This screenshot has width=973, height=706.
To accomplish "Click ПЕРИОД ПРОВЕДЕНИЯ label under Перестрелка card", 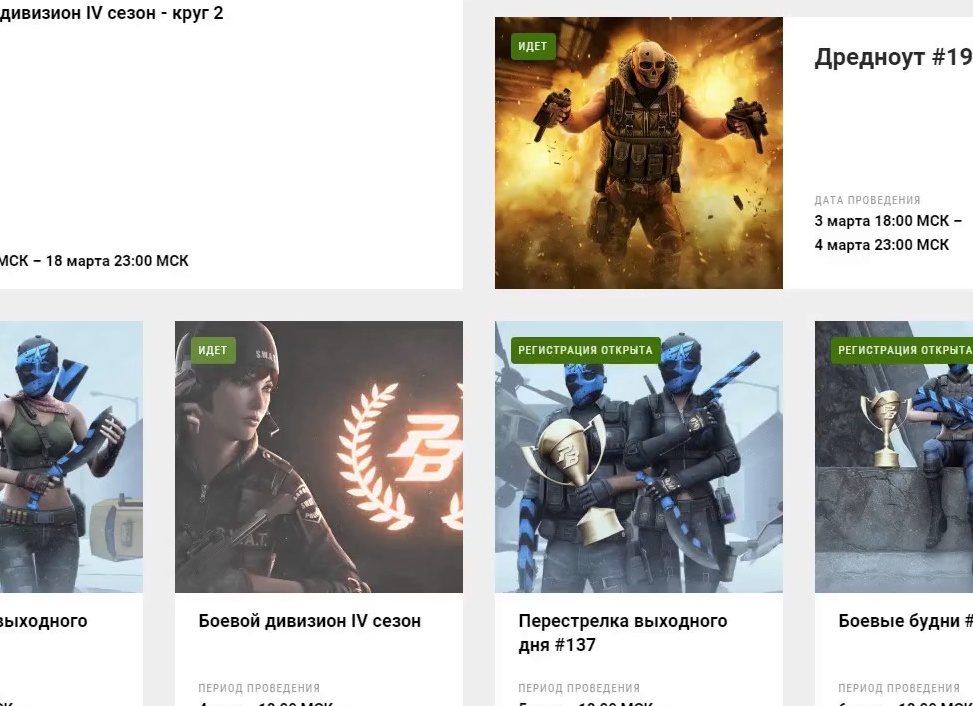I will tap(579, 688).
